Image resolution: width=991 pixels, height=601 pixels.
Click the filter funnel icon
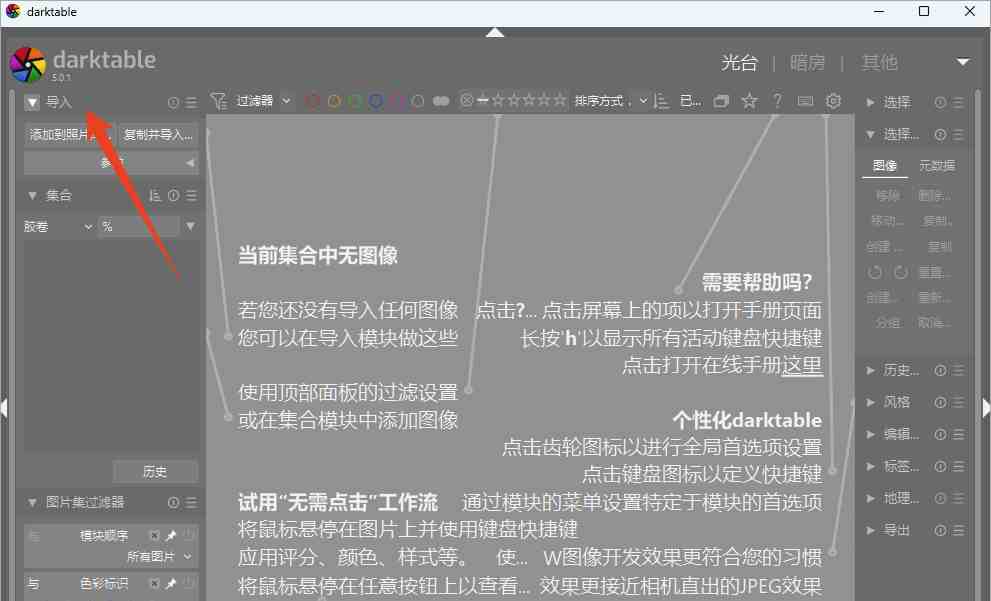[x=219, y=101]
